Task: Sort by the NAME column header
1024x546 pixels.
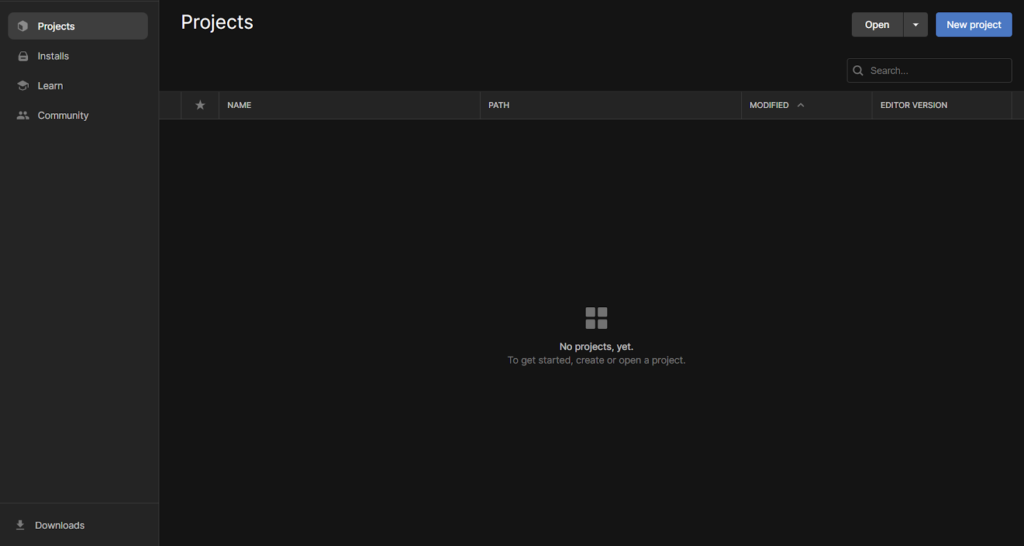Action: (239, 105)
